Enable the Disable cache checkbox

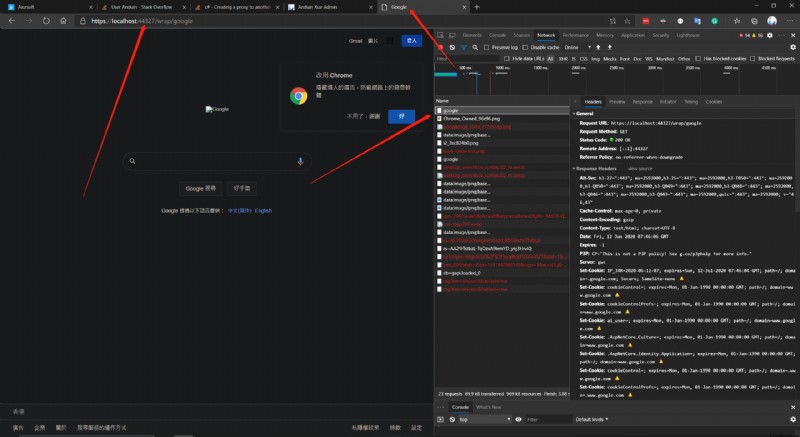coord(526,47)
